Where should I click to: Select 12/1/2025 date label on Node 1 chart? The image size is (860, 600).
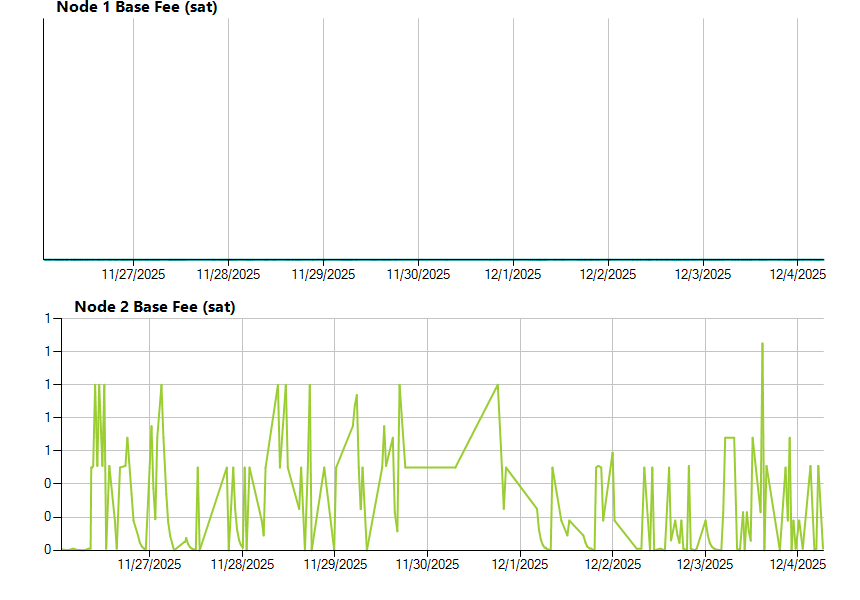(513, 274)
